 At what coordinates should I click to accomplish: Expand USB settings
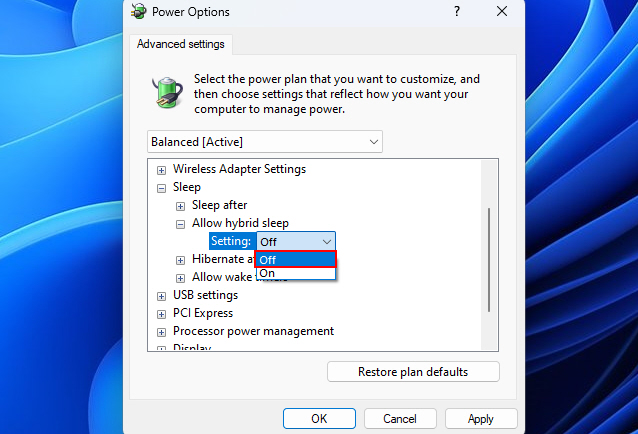tap(162, 296)
